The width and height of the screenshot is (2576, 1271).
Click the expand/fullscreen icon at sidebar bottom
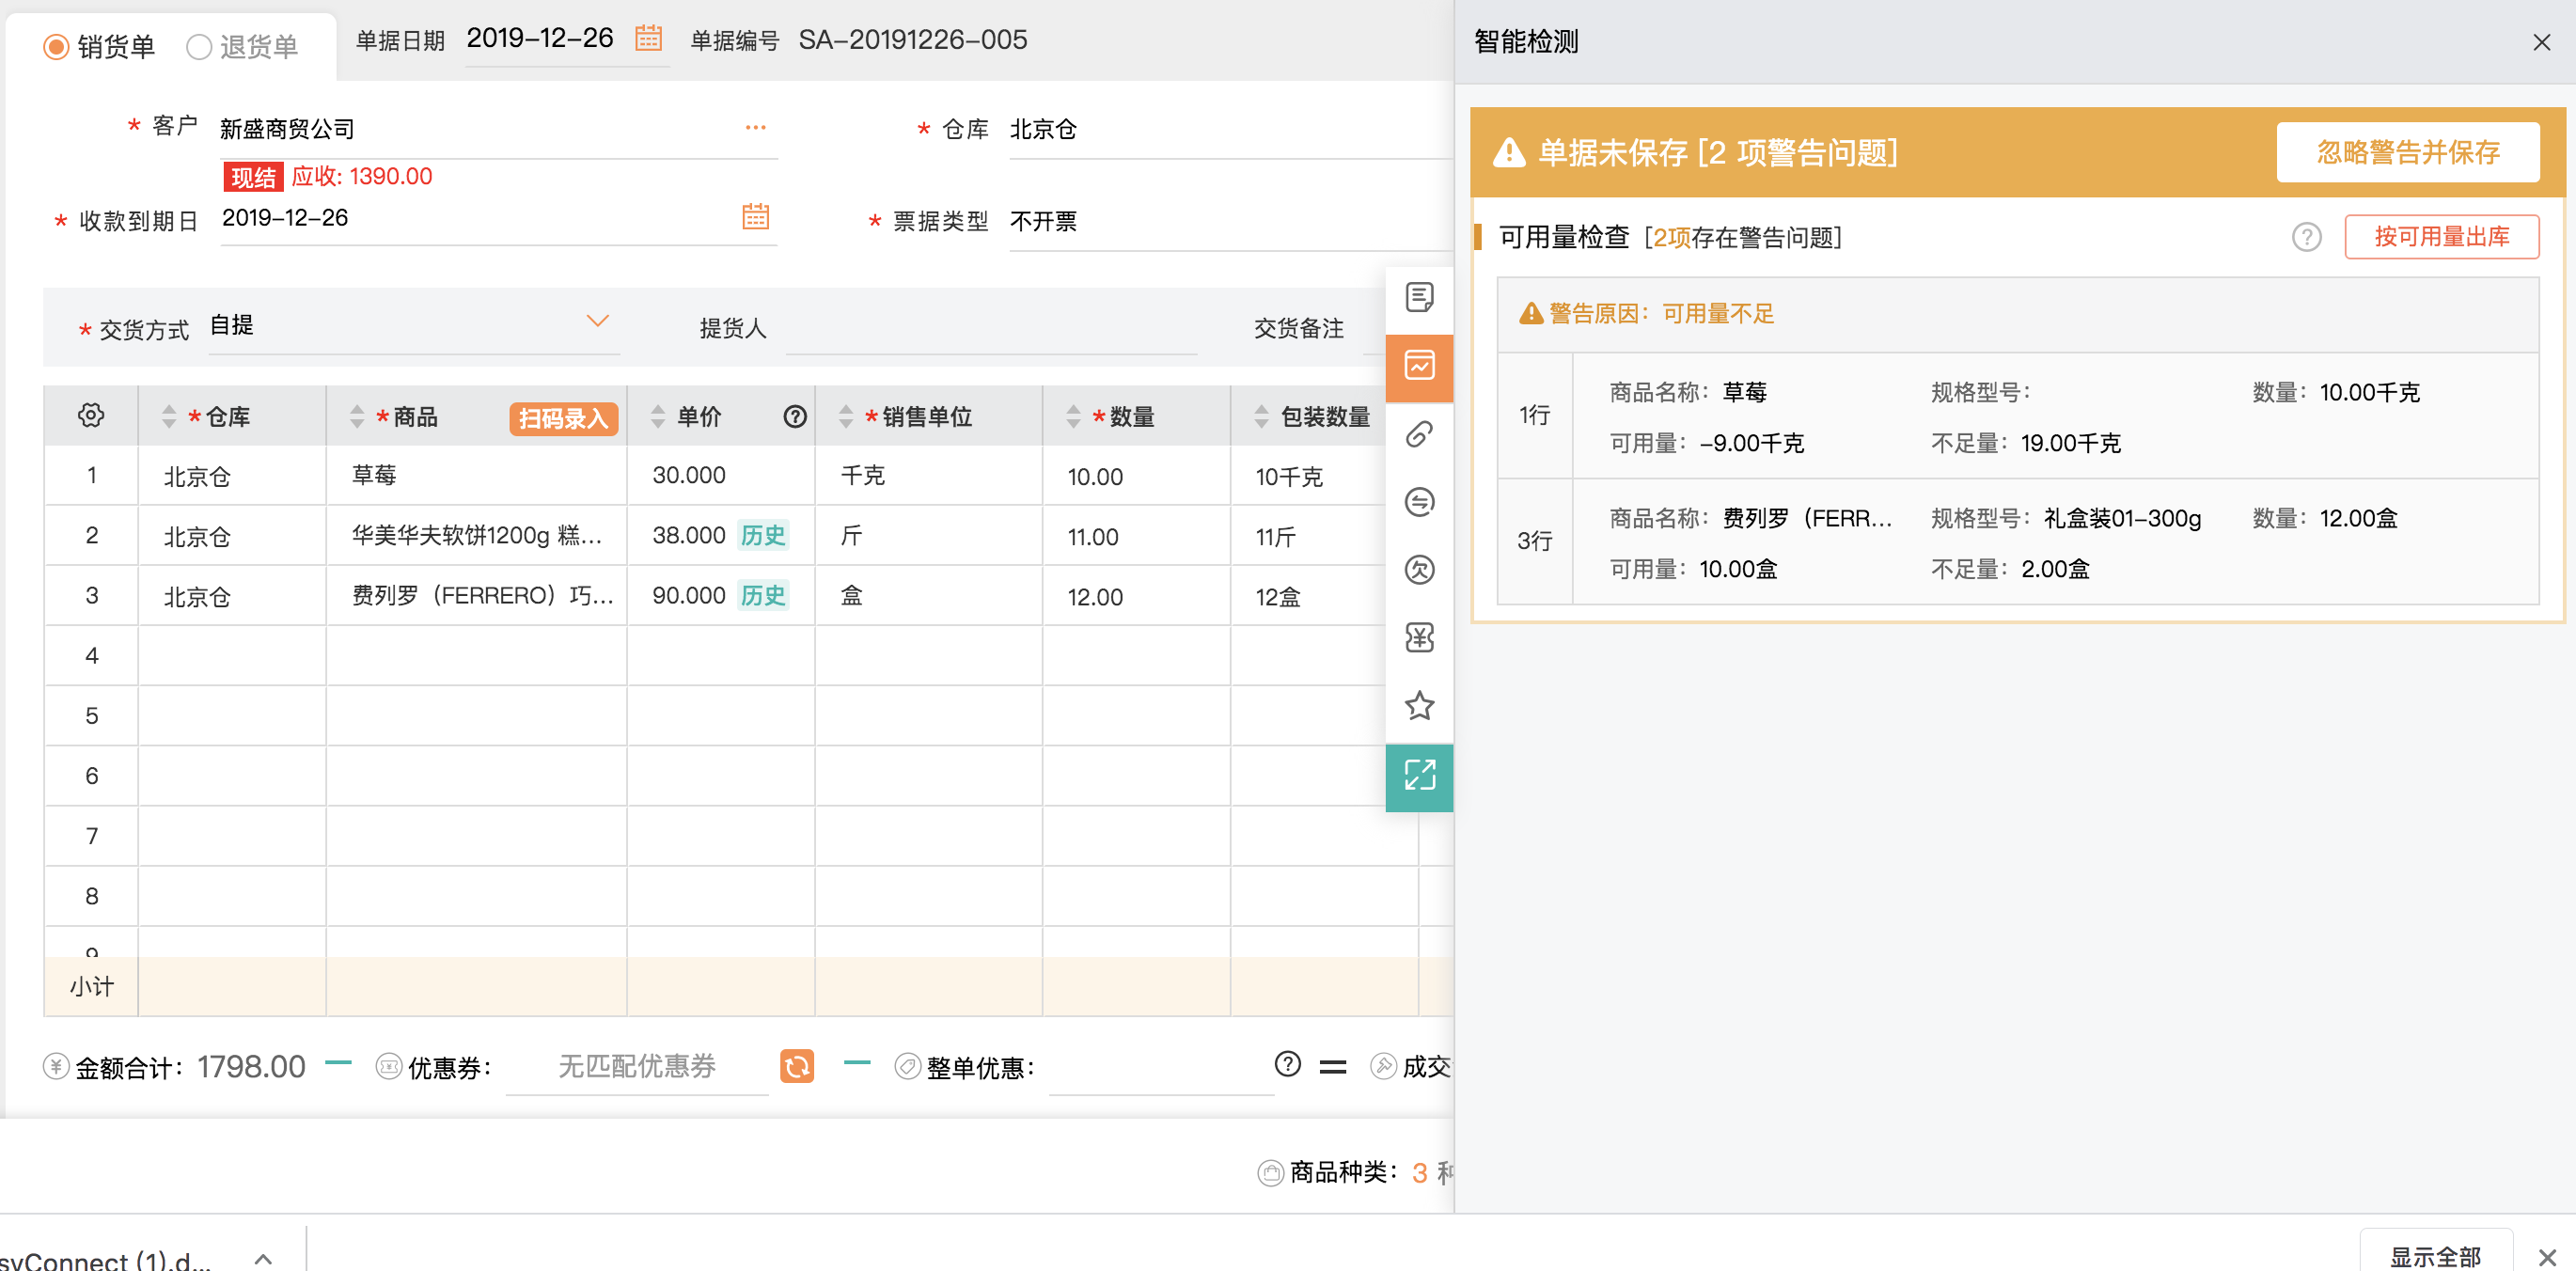coord(1418,778)
